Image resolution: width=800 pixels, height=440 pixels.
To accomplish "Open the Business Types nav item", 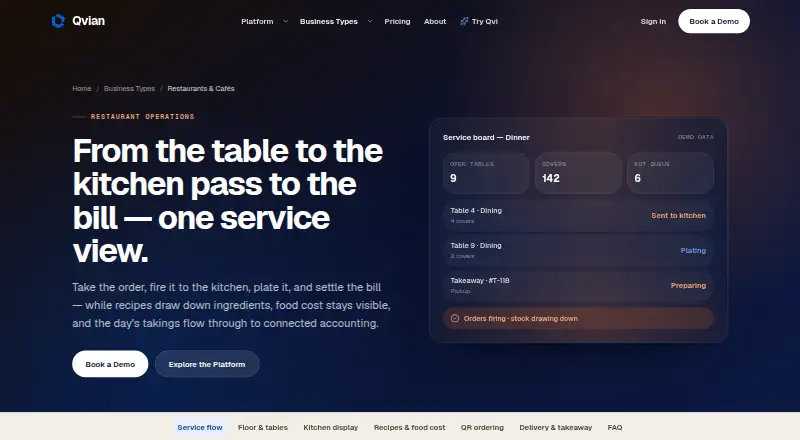I will 329,21.
